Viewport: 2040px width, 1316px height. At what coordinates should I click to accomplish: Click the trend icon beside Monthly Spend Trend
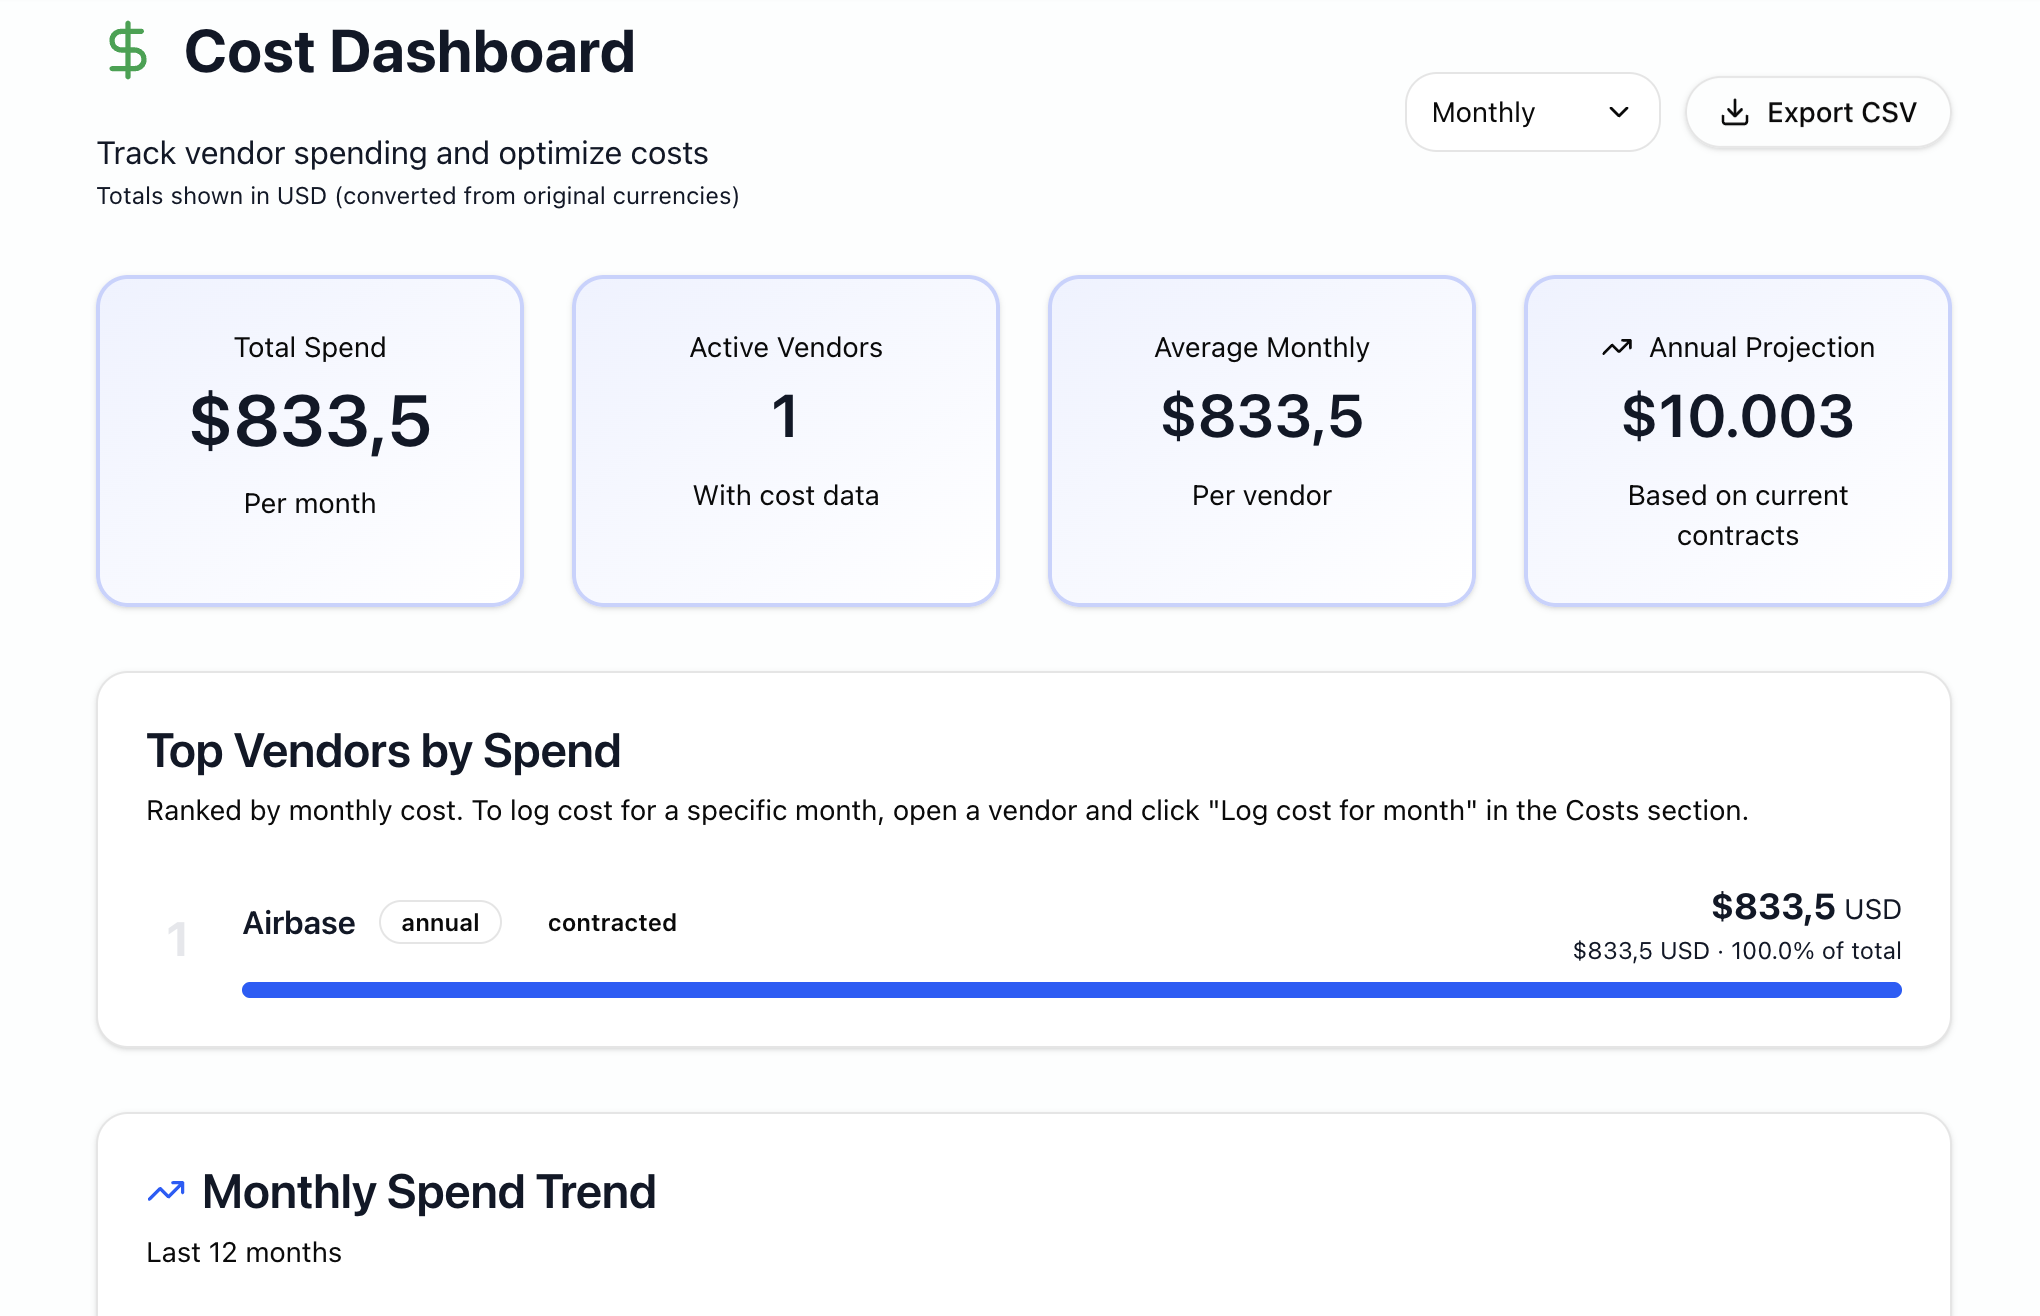[166, 1190]
